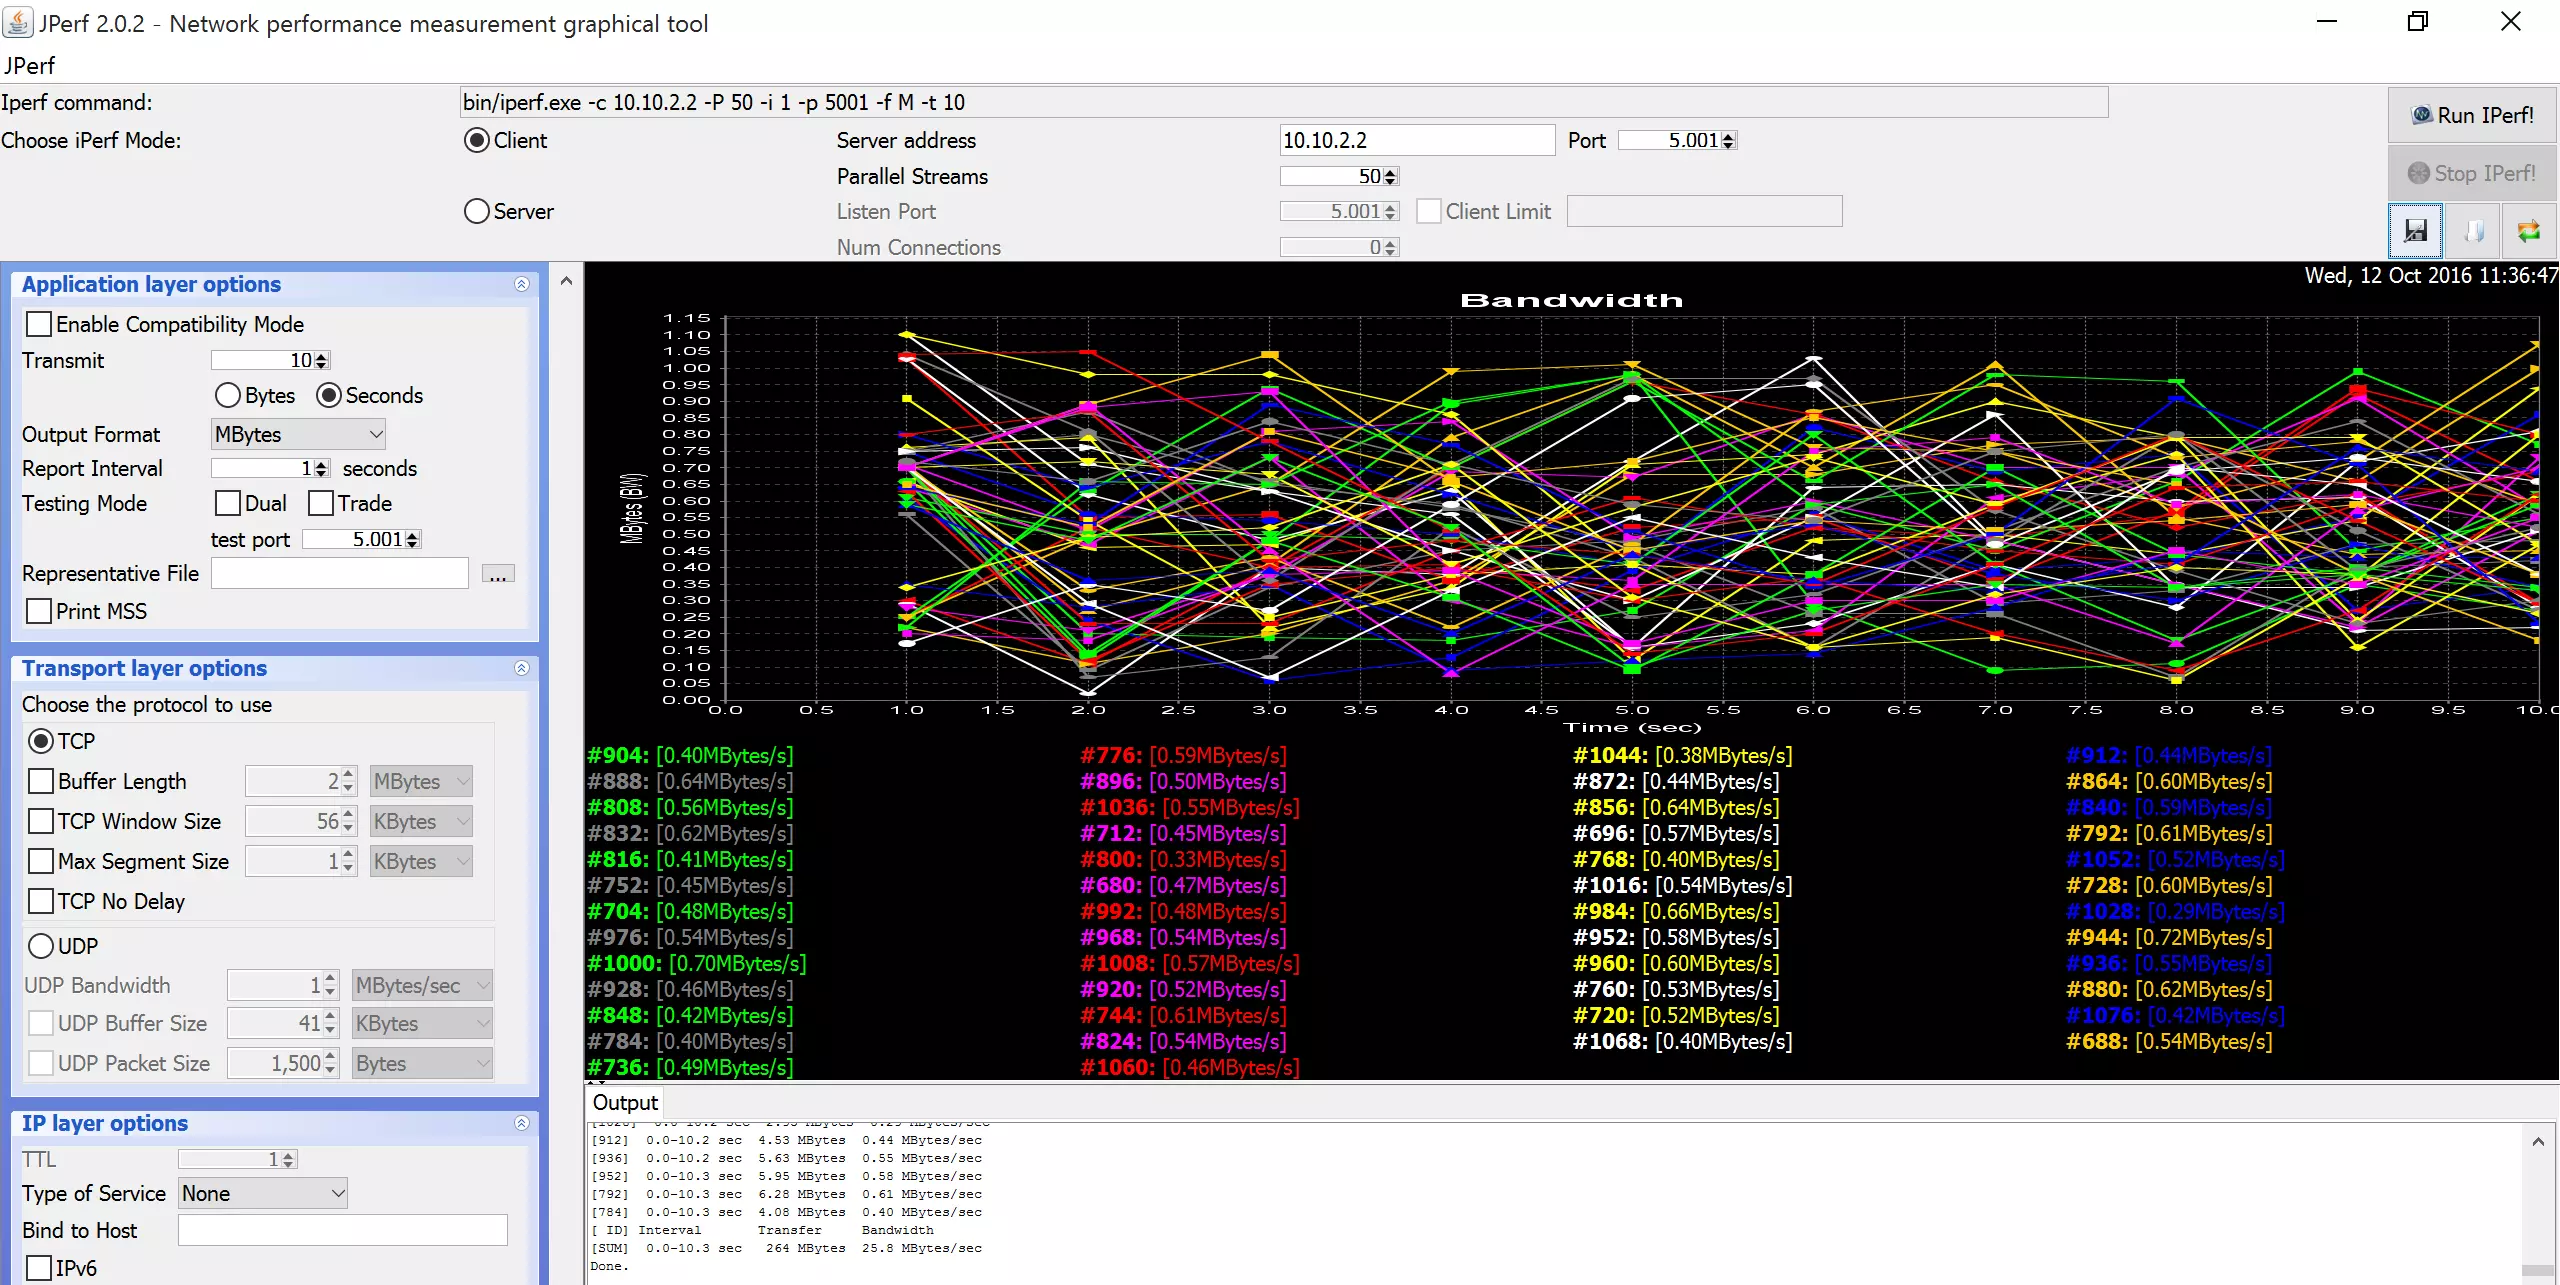The image size is (2560, 1285).
Task: Click the Representative File browse button
Action: click(x=500, y=574)
